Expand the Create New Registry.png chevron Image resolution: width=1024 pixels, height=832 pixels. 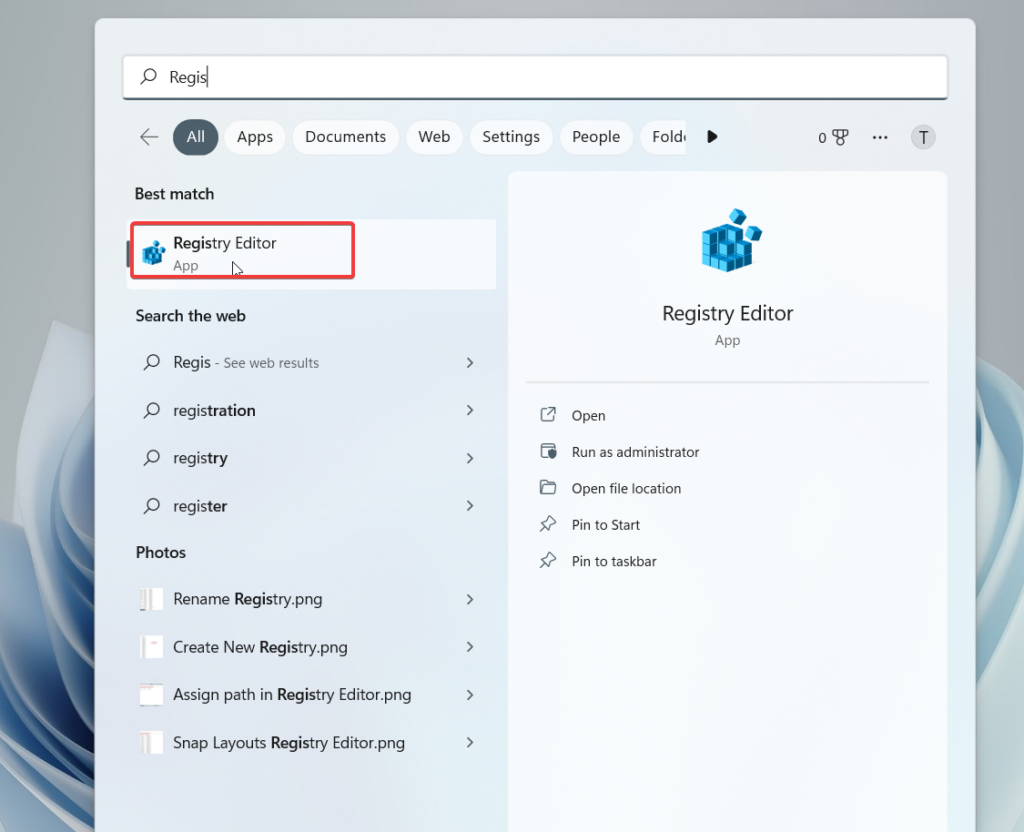470,647
